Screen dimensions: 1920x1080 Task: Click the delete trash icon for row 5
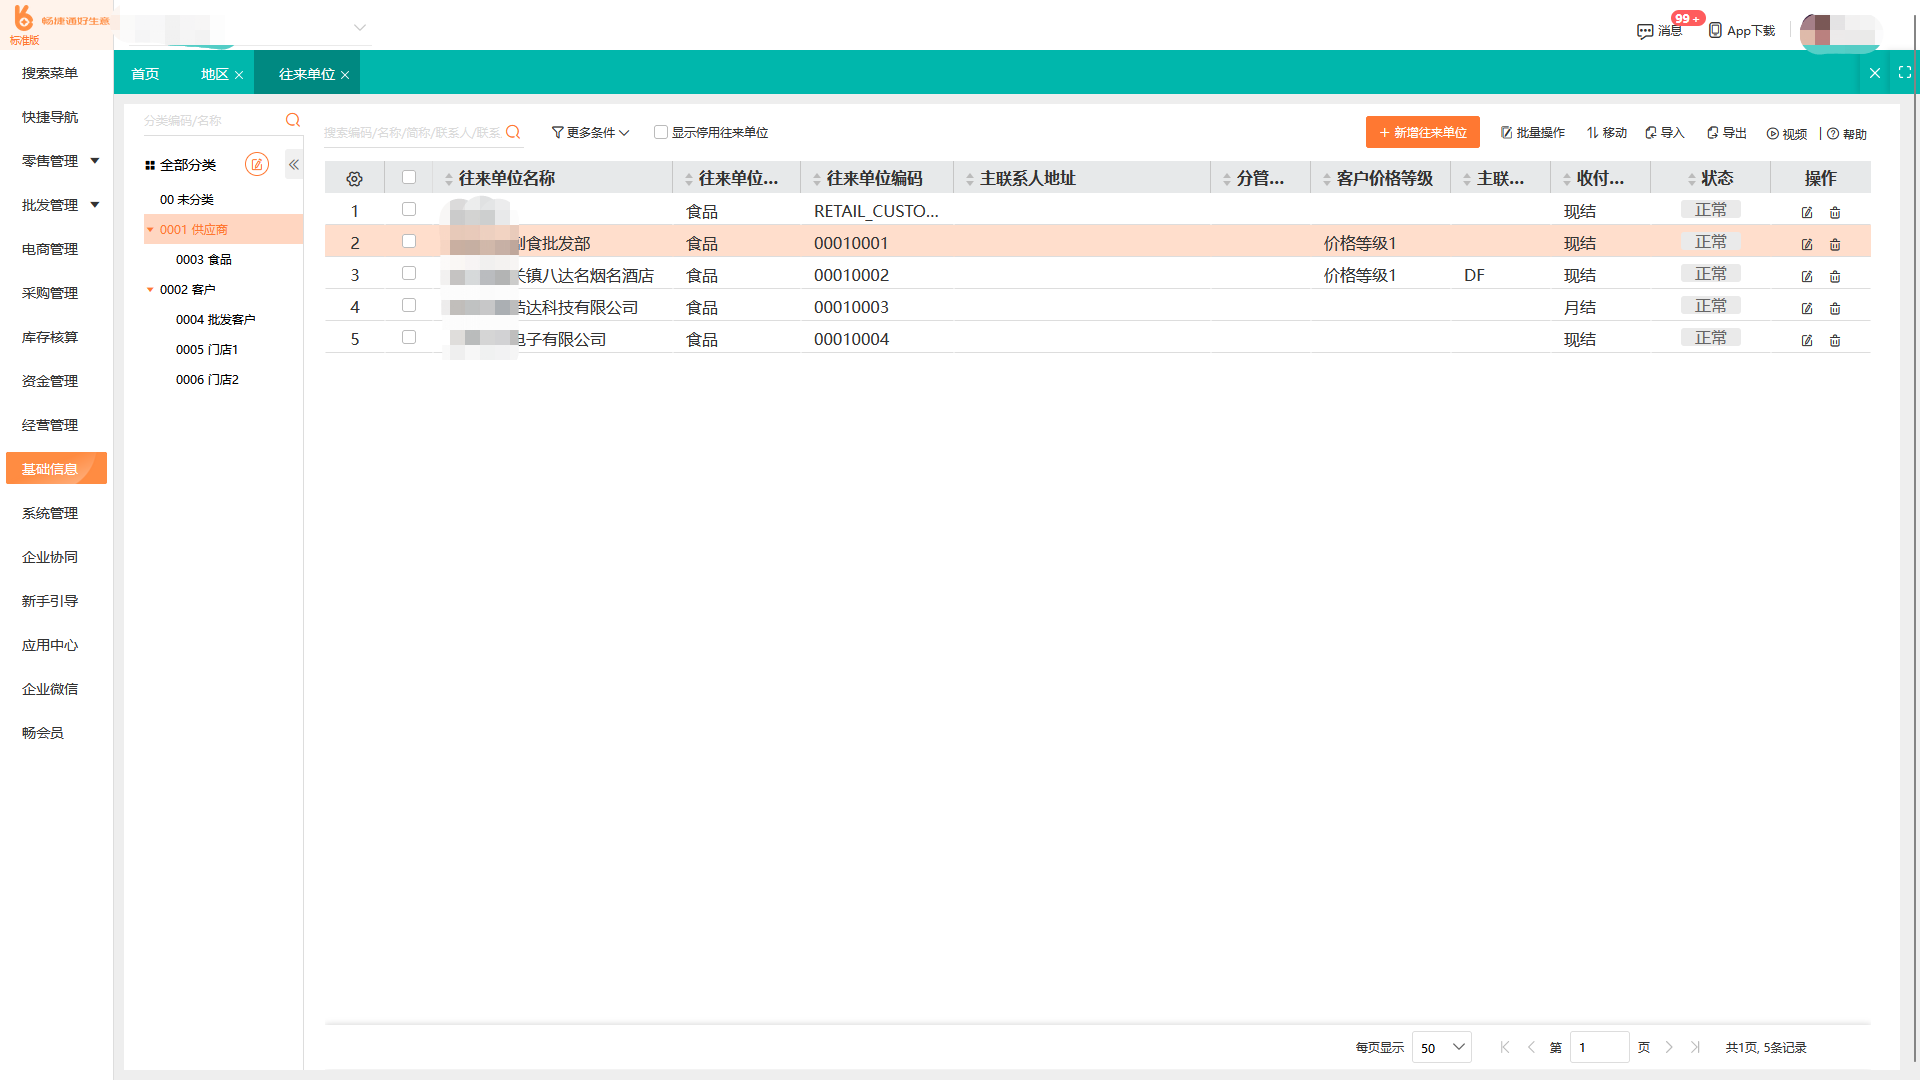coord(1834,339)
